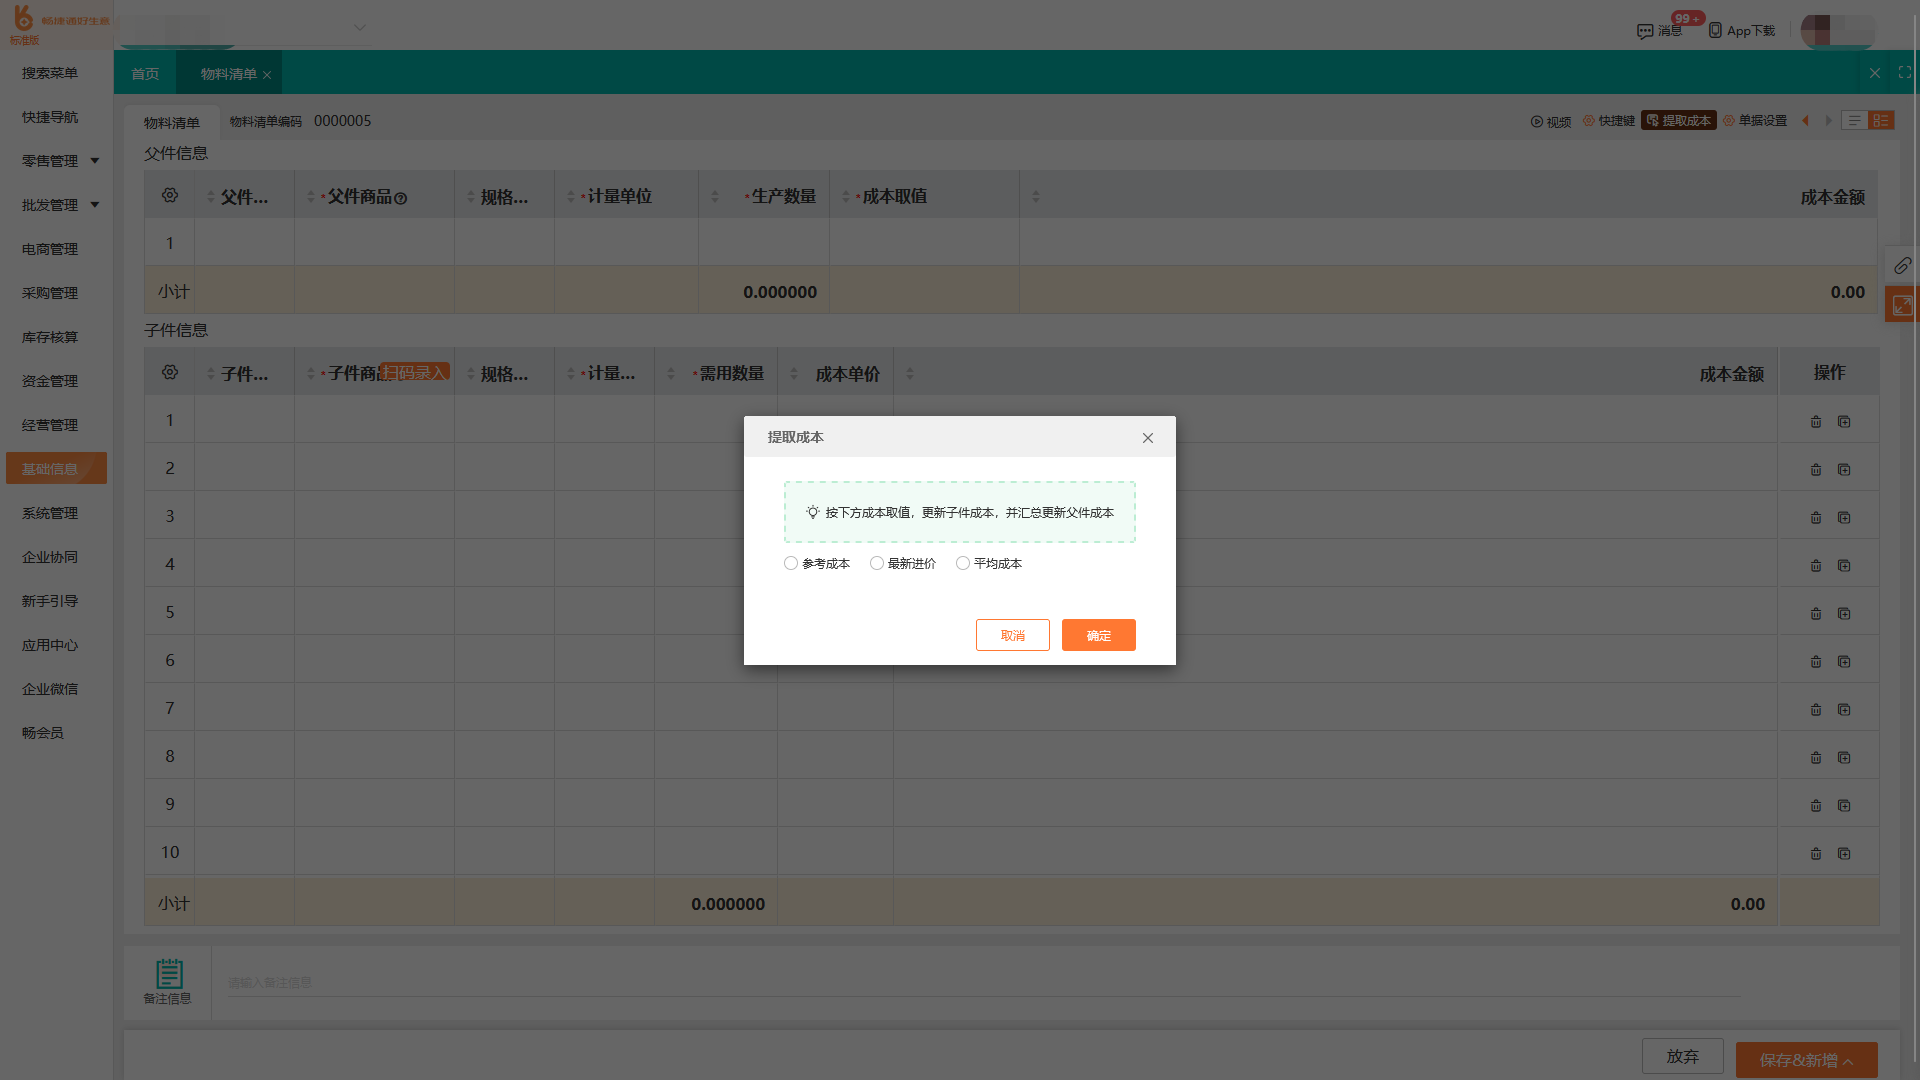Click 首页 menu tab
The image size is (1920, 1080).
[145, 73]
